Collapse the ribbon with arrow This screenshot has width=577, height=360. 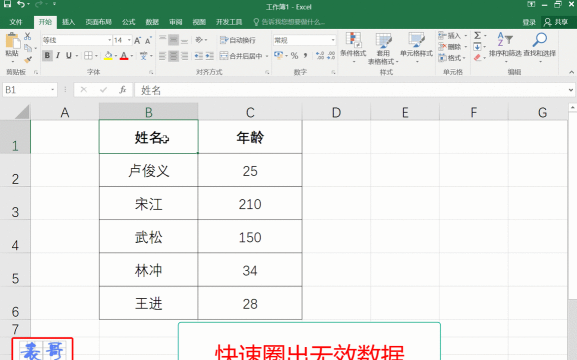click(x=571, y=72)
